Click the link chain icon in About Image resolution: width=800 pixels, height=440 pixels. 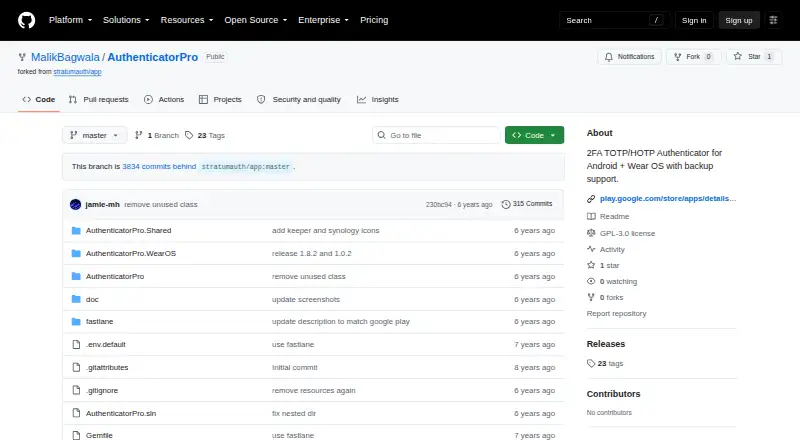[591, 199]
